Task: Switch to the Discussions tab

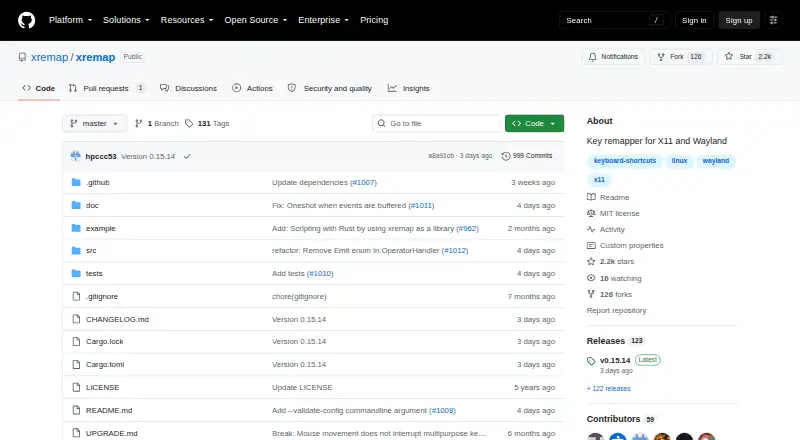Action: 188,88
